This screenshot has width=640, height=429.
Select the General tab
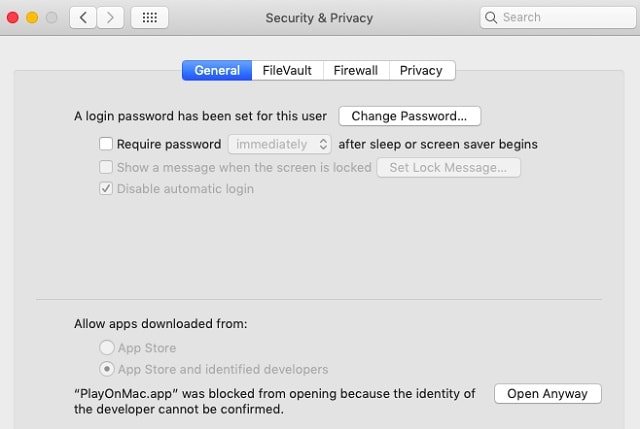point(217,70)
